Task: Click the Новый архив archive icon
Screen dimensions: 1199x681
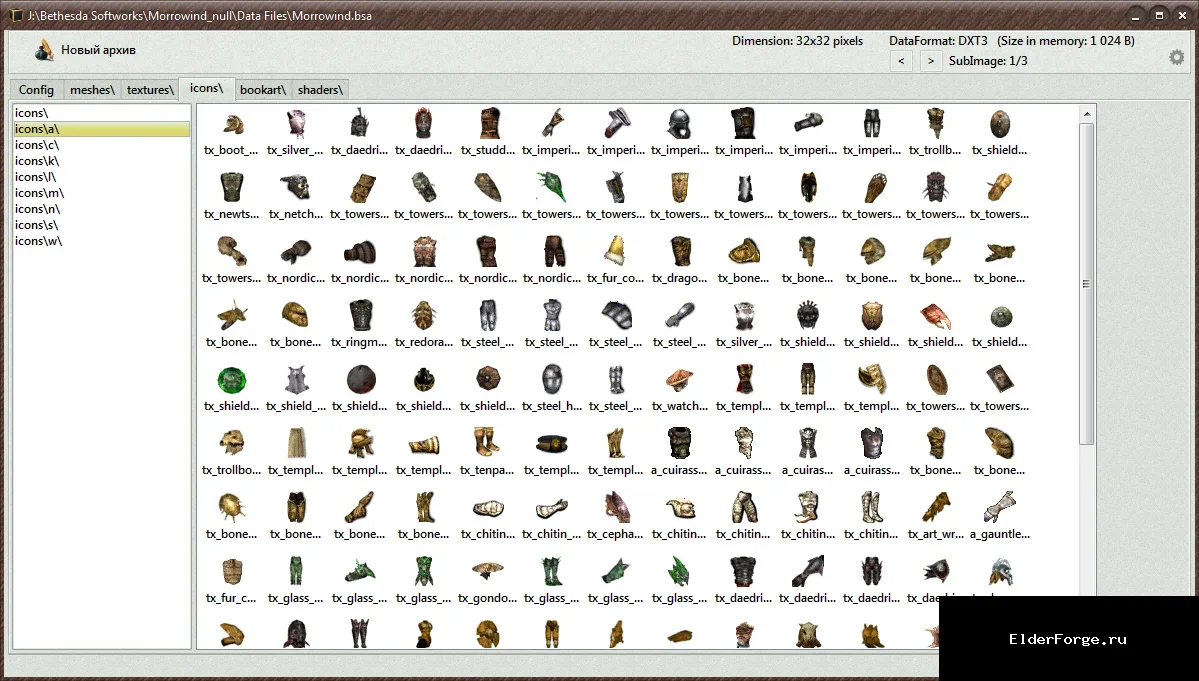Action: pyautogui.click(x=44, y=50)
